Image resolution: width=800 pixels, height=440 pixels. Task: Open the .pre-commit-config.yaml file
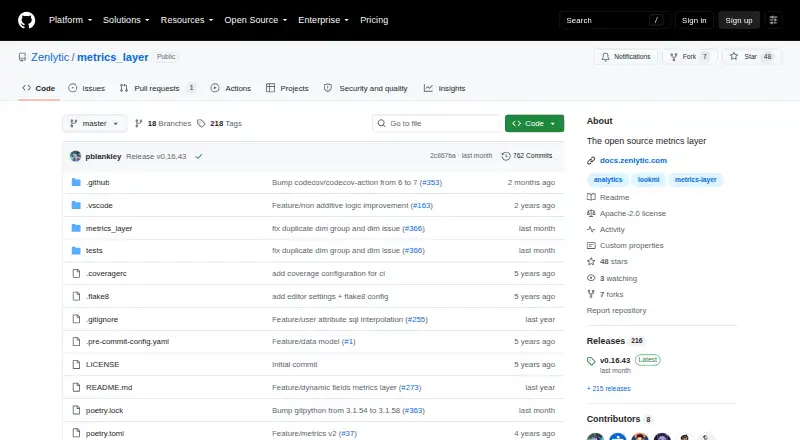(128, 341)
